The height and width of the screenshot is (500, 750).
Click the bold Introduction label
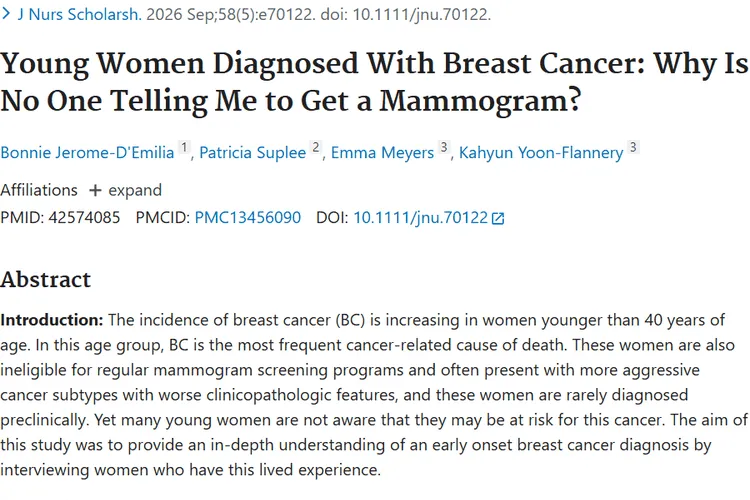52,320
